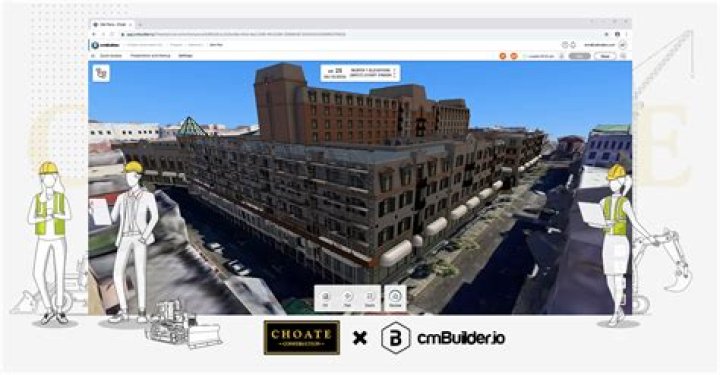
Task: Open the browser three-dot menu
Action: pyautogui.click(x=626, y=34)
